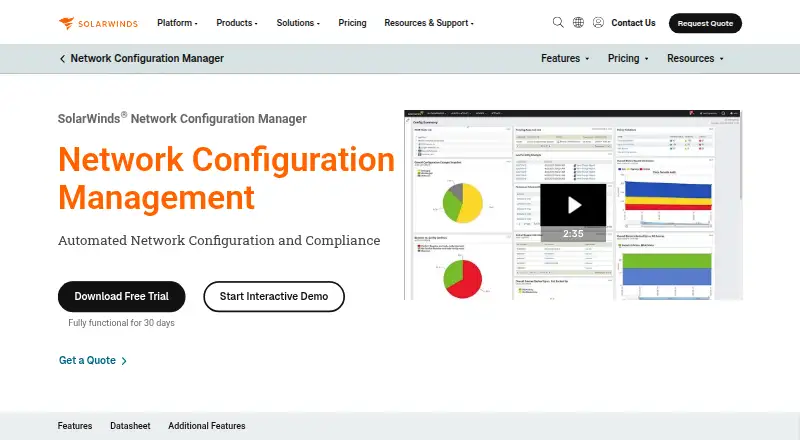Click the Automated Network Configuration and Compliance subtitle
This screenshot has width=800, height=440.
219,240
